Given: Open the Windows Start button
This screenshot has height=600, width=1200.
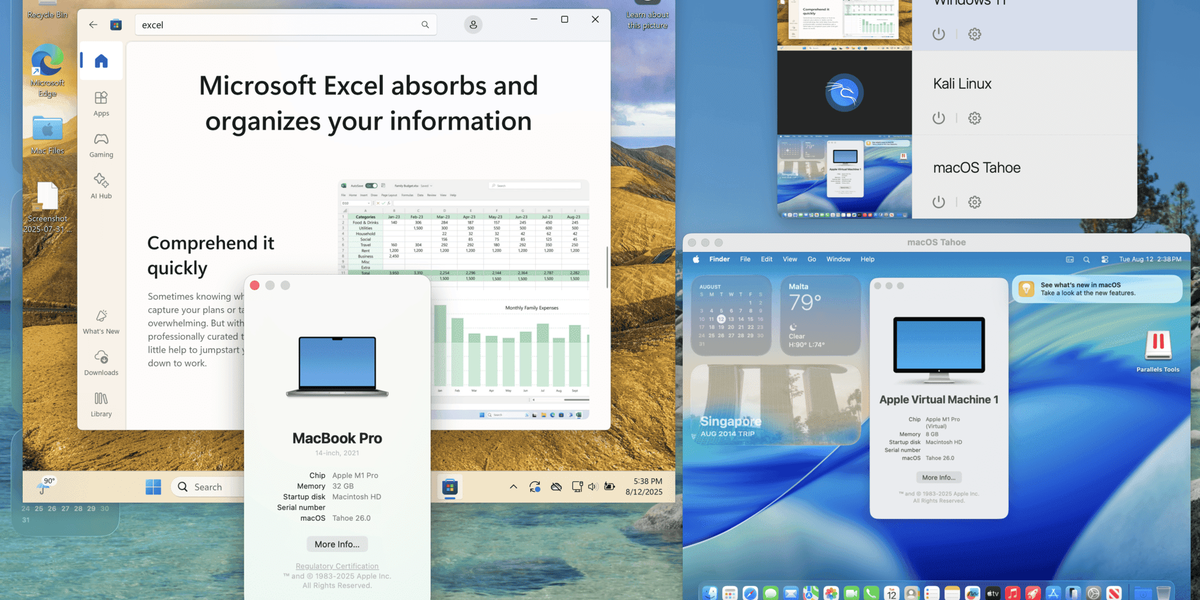Looking at the screenshot, I should point(153,487).
